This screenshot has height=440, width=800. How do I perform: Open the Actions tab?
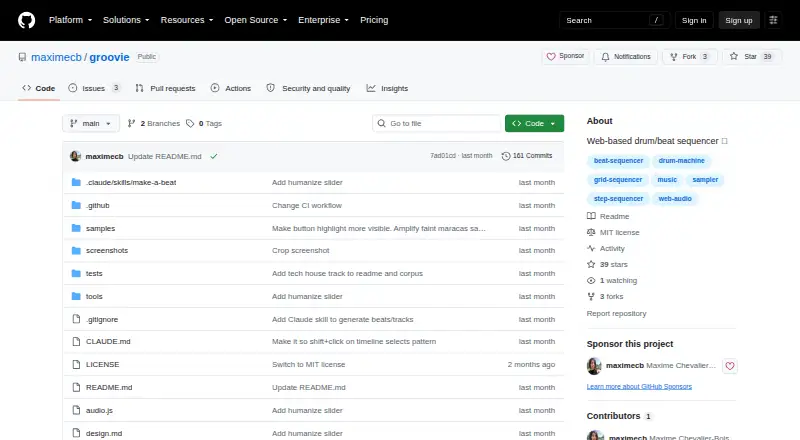[x=231, y=88]
